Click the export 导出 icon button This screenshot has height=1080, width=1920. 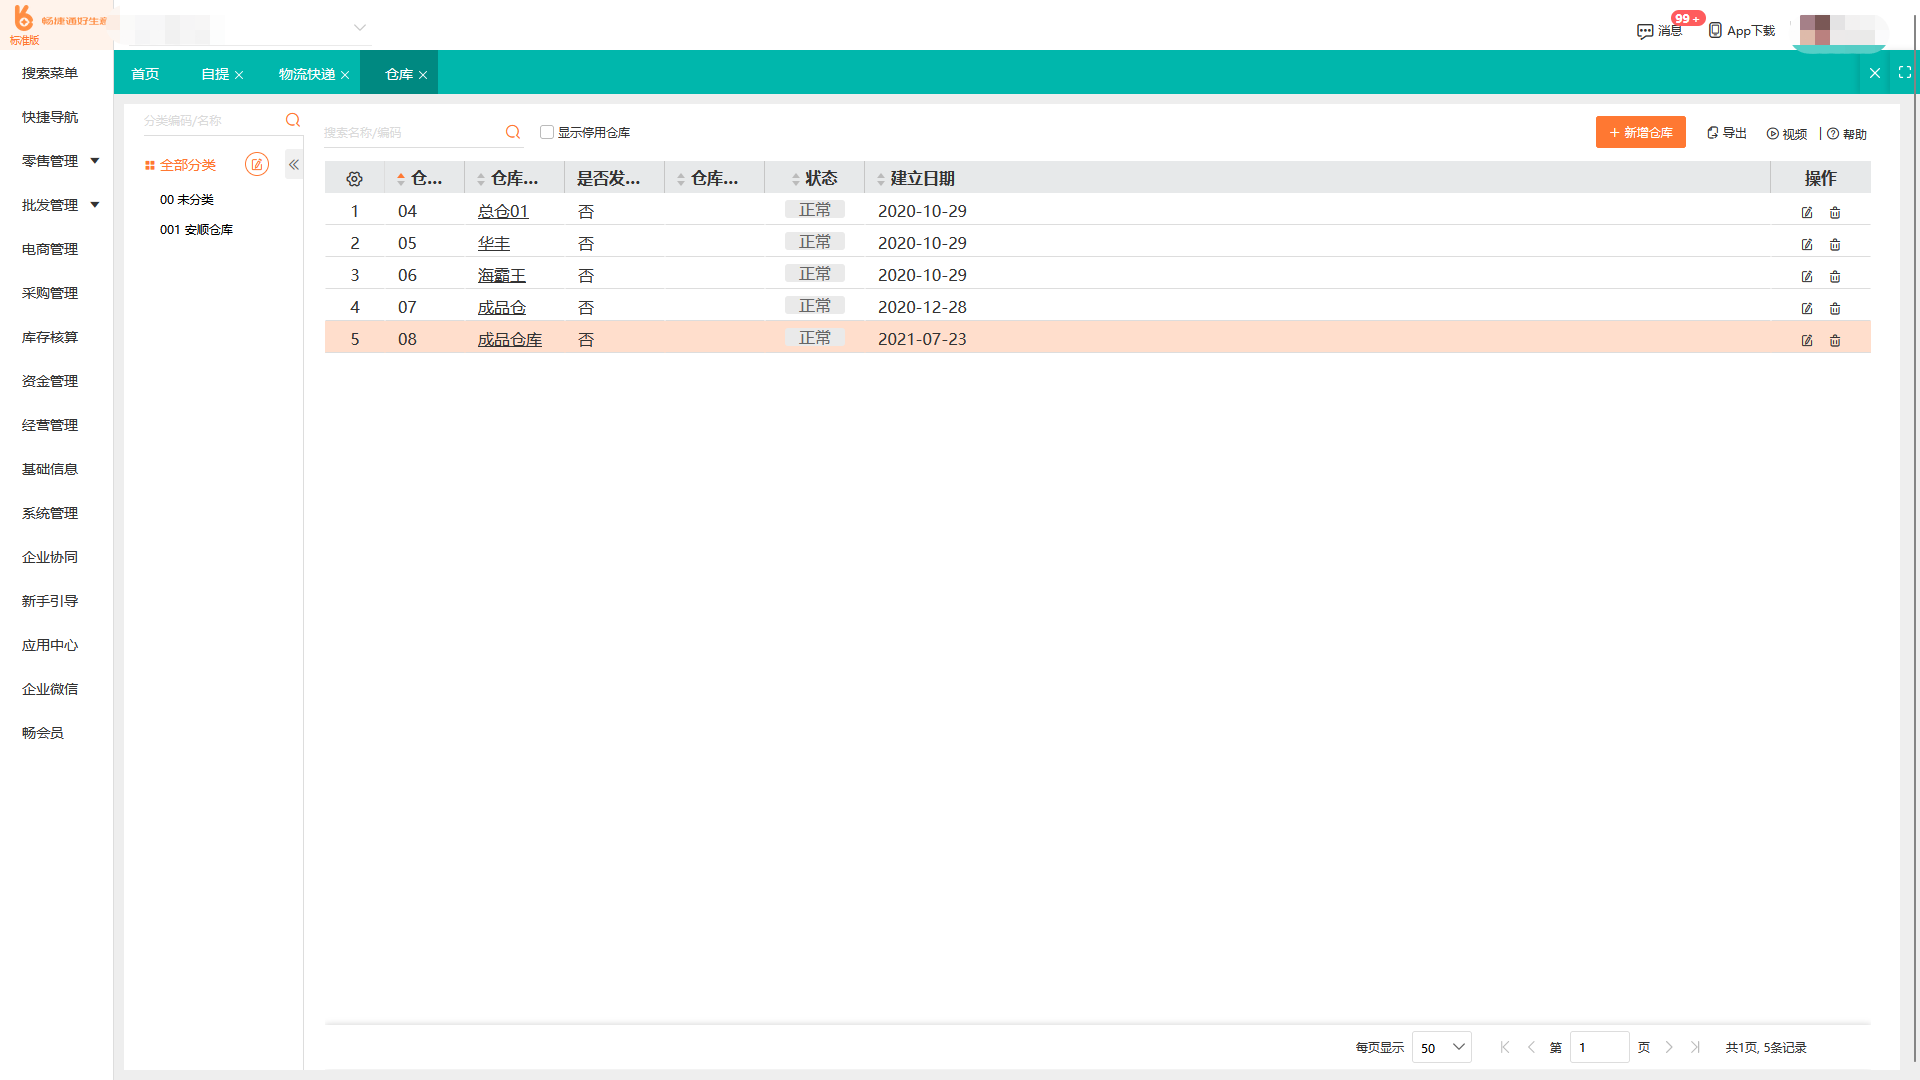(x=1726, y=131)
